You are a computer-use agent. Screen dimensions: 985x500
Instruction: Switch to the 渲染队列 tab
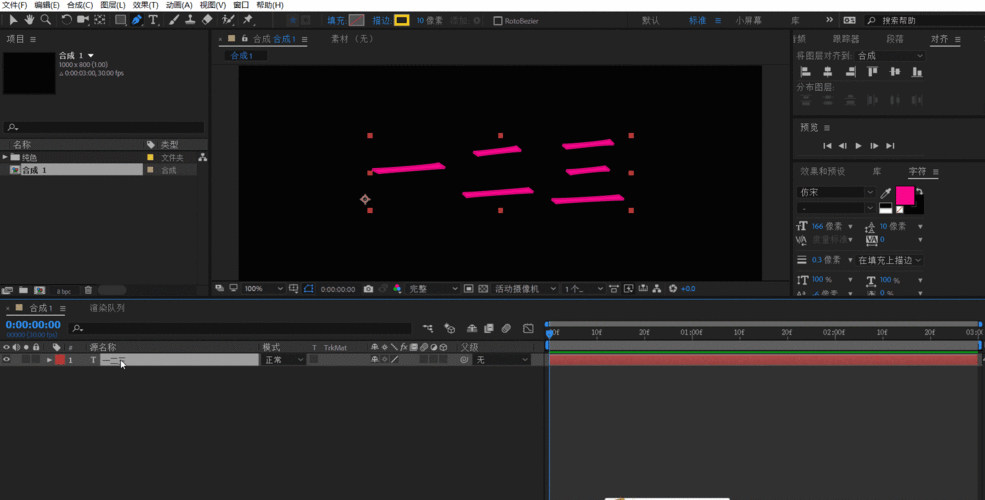tap(107, 308)
